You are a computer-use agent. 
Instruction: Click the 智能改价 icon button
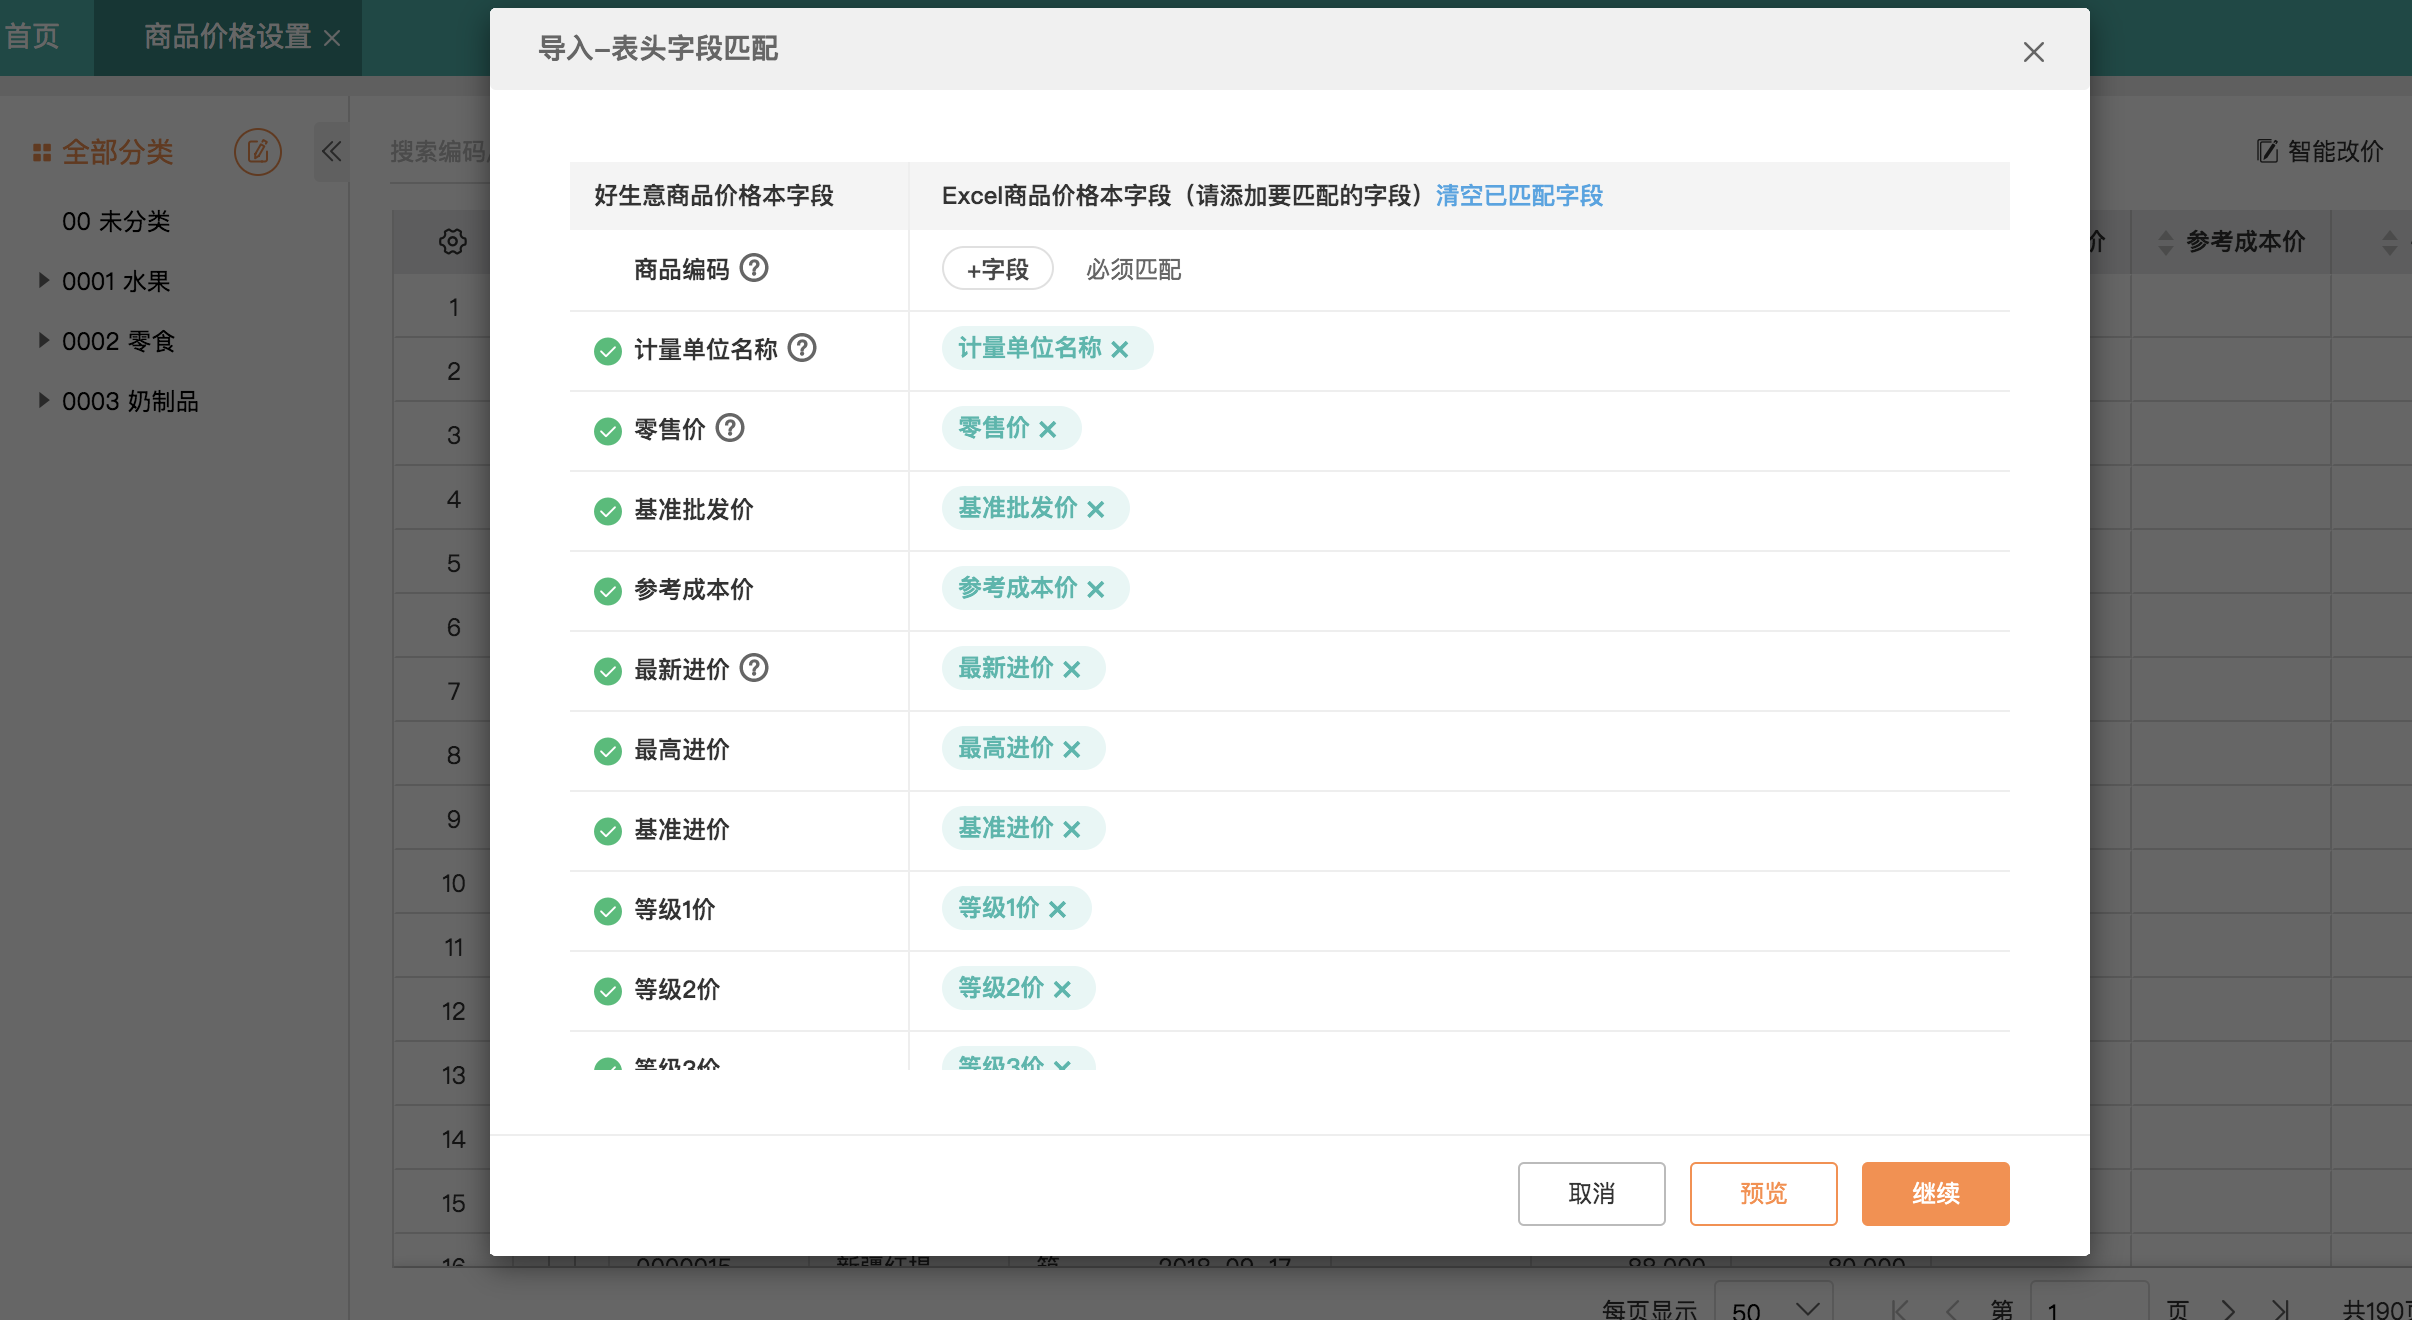pos(2267,153)
